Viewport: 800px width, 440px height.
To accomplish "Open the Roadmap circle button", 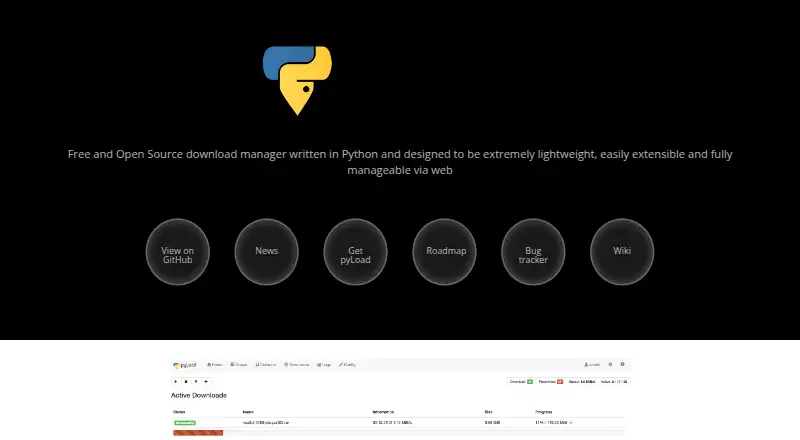I will coord(444,252).
